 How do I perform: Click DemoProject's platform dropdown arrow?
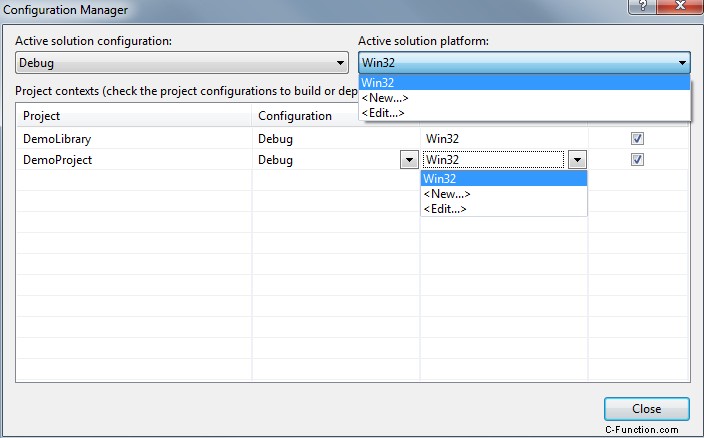point(577,160)
